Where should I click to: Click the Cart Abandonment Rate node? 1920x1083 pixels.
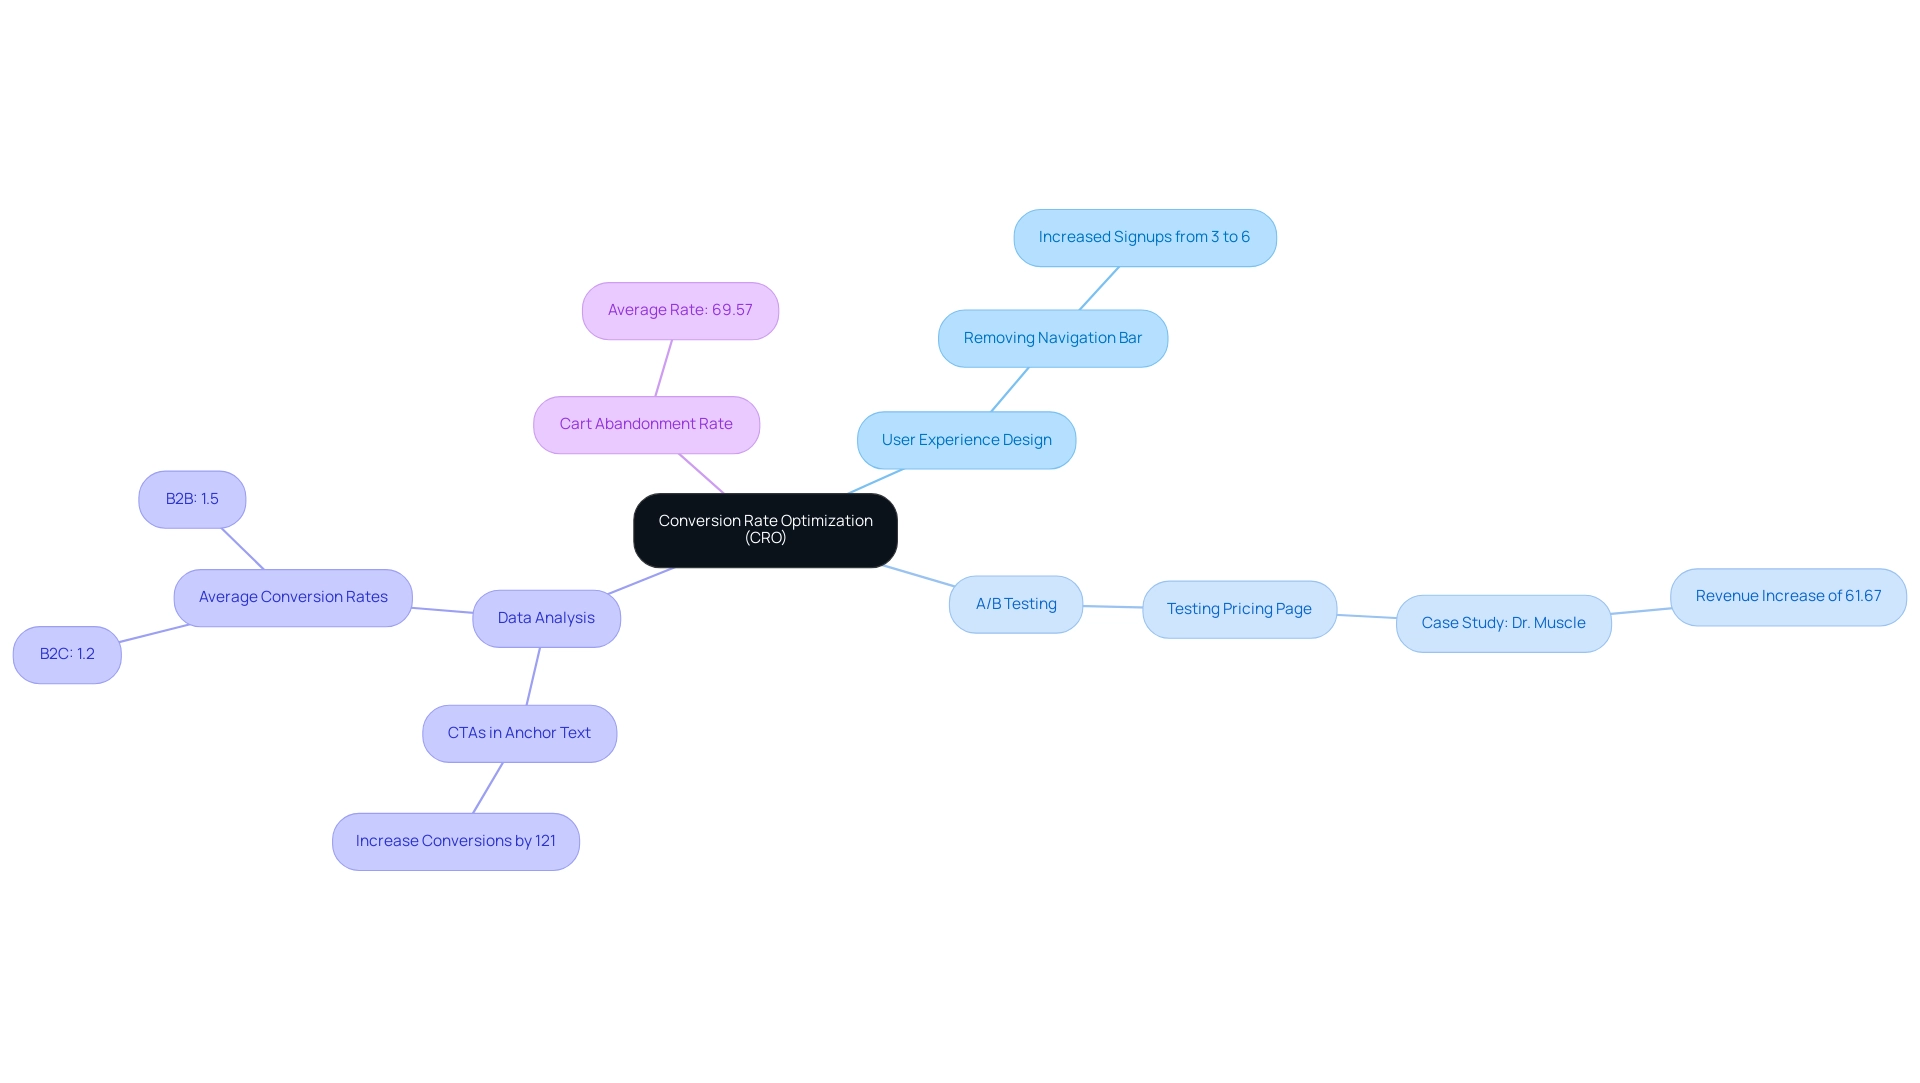(645, 423)
